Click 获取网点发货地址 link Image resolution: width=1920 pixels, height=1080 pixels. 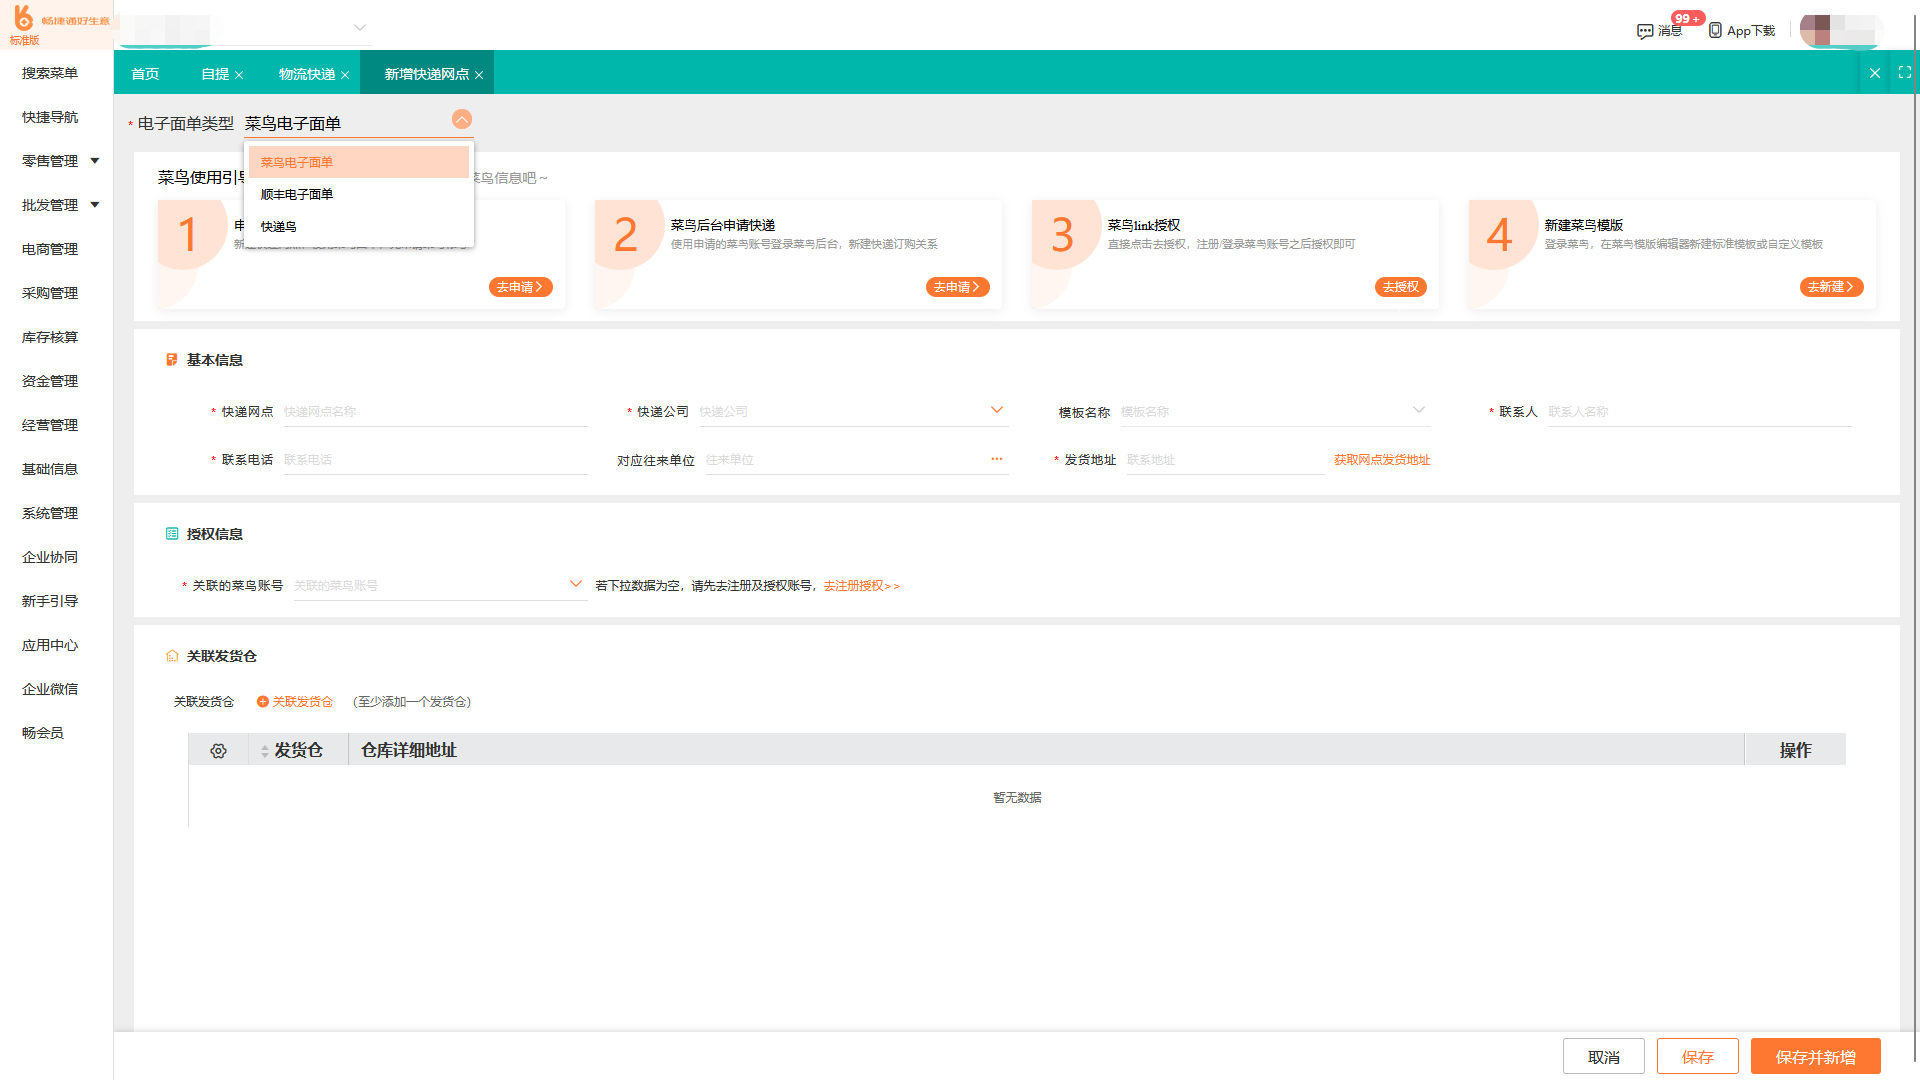[x=1383, y=459]
